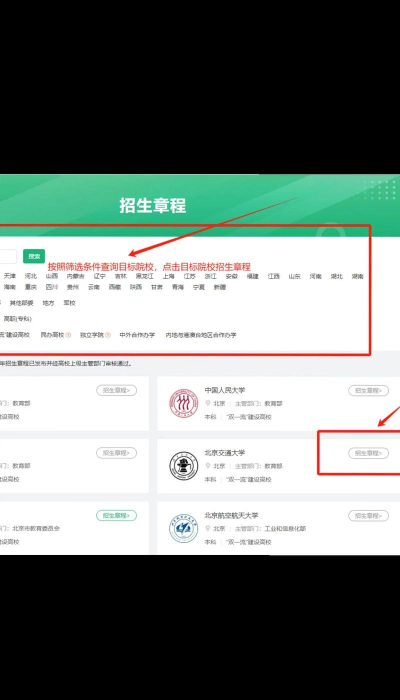
Task: Click the 北京交通大学 school name
Action: (x=225, y=453)
